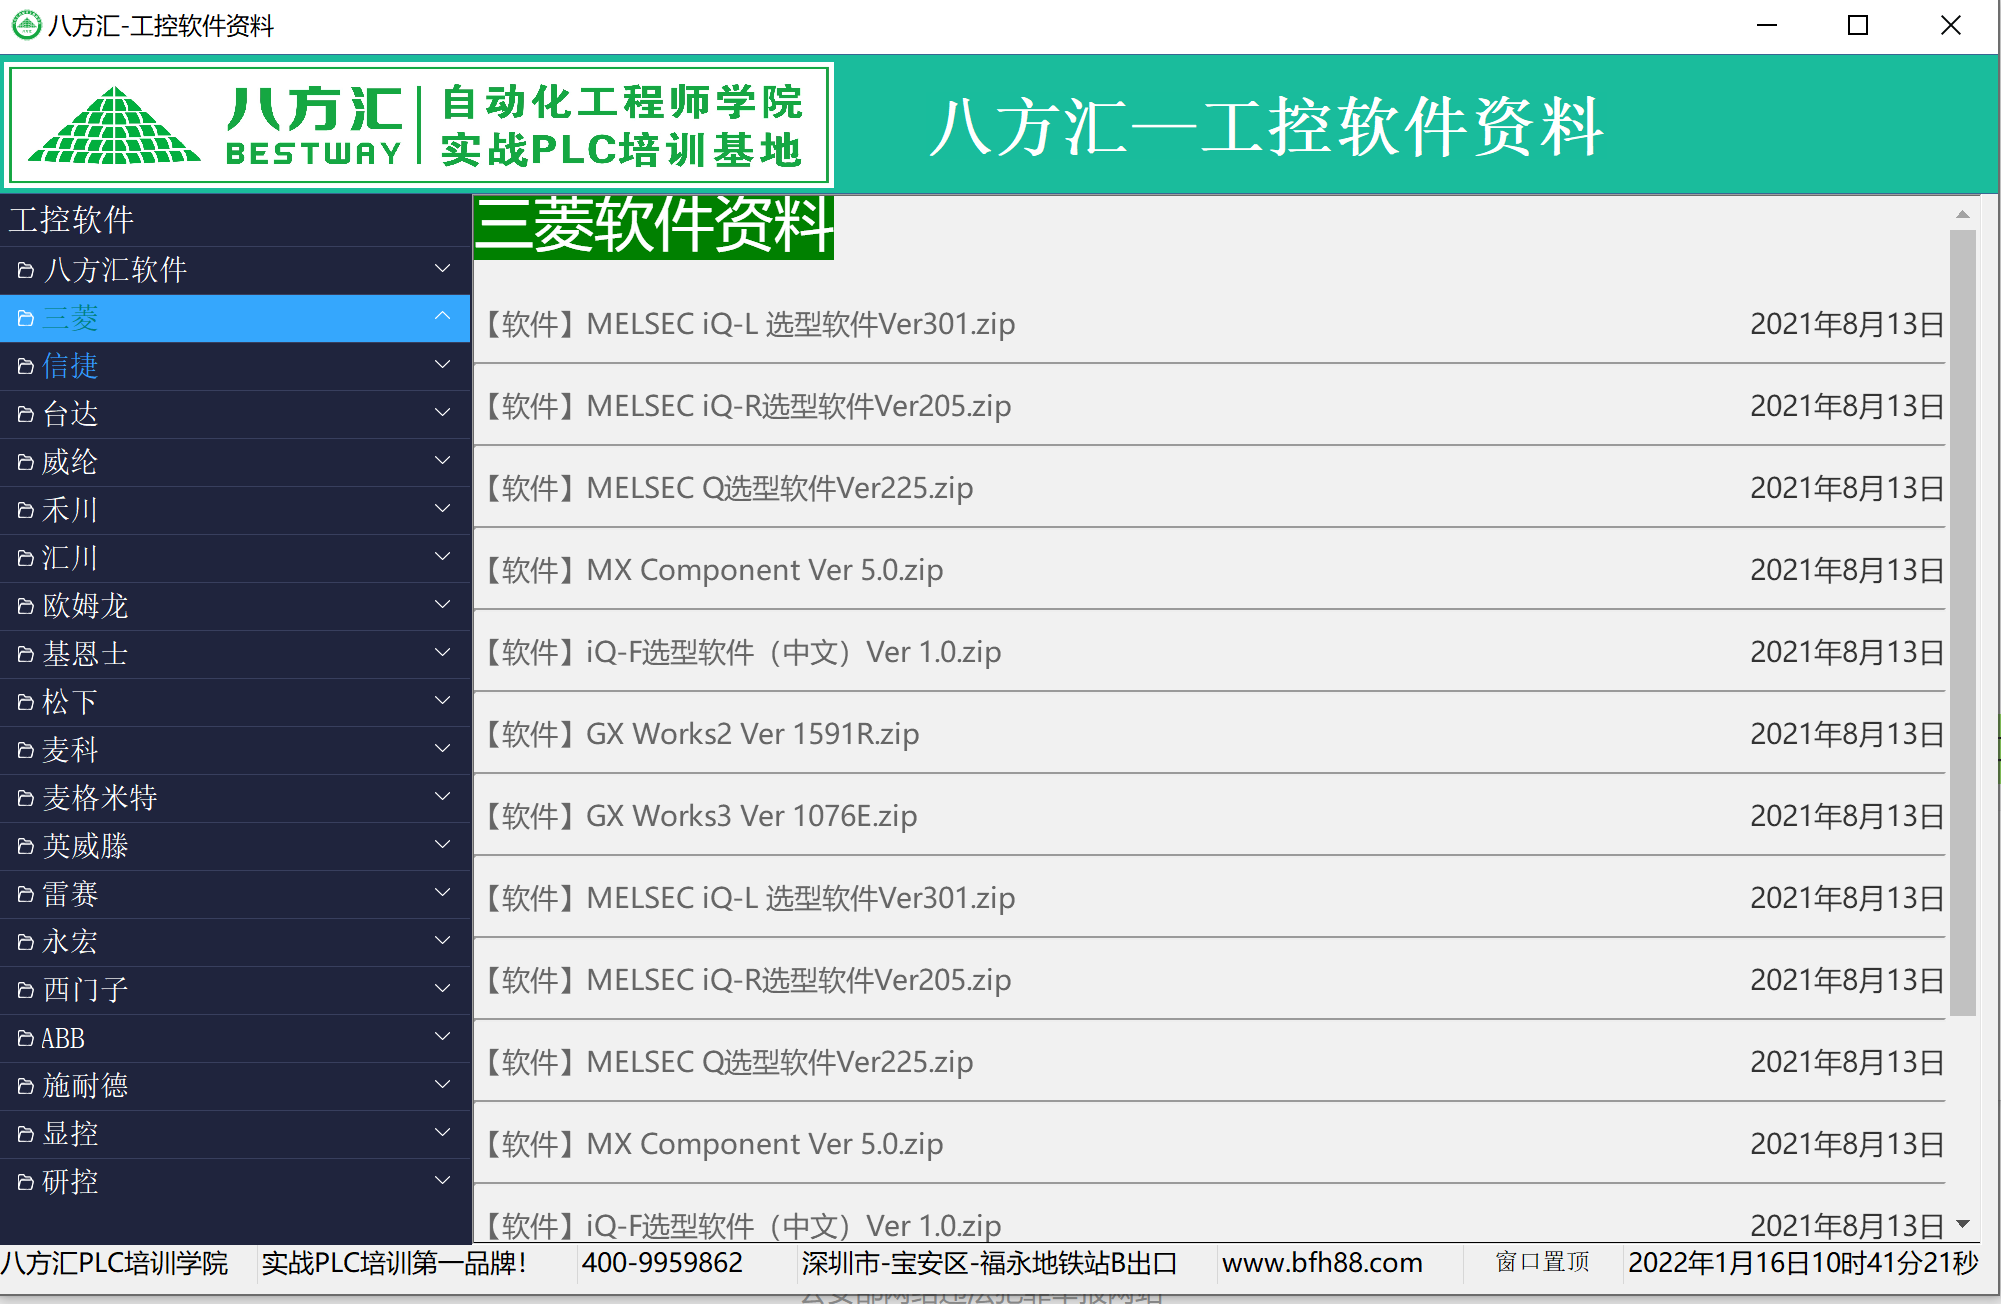The image size is (2001, 1304).
Task: Open the www.bfh88.com website link
Action: (1324, 1262)
